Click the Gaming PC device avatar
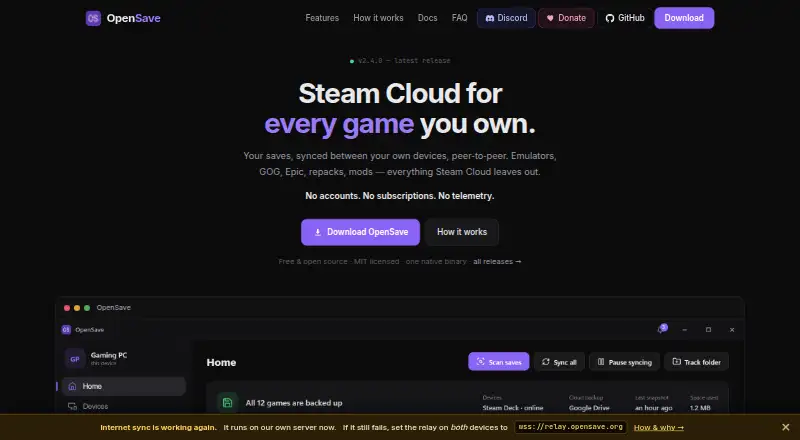The width and height of the screenshot is (800, 440). click(74, 359)
